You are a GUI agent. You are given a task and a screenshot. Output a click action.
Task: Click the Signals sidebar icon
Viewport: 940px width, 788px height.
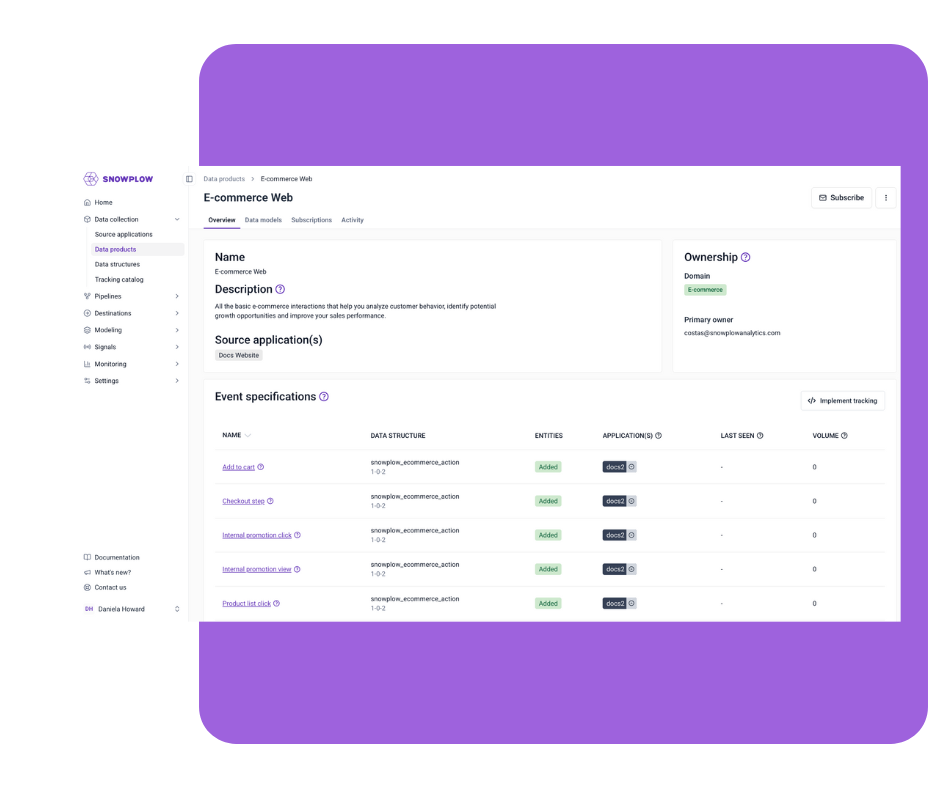click(x=88, y=346)
